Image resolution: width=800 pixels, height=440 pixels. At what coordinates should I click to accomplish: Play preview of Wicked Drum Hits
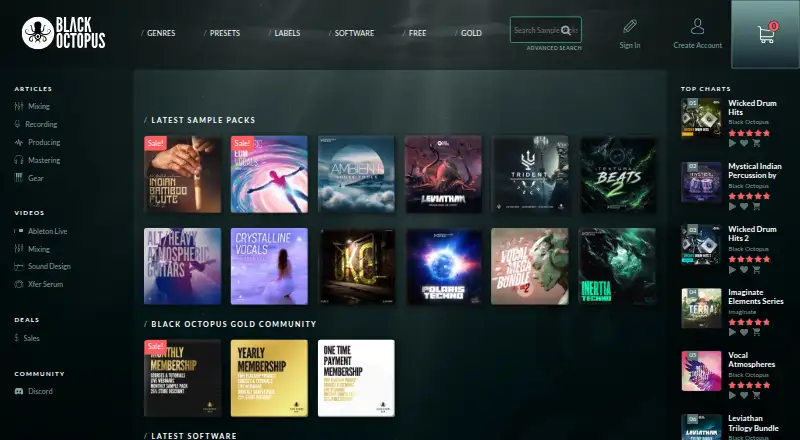pos(733,143)
